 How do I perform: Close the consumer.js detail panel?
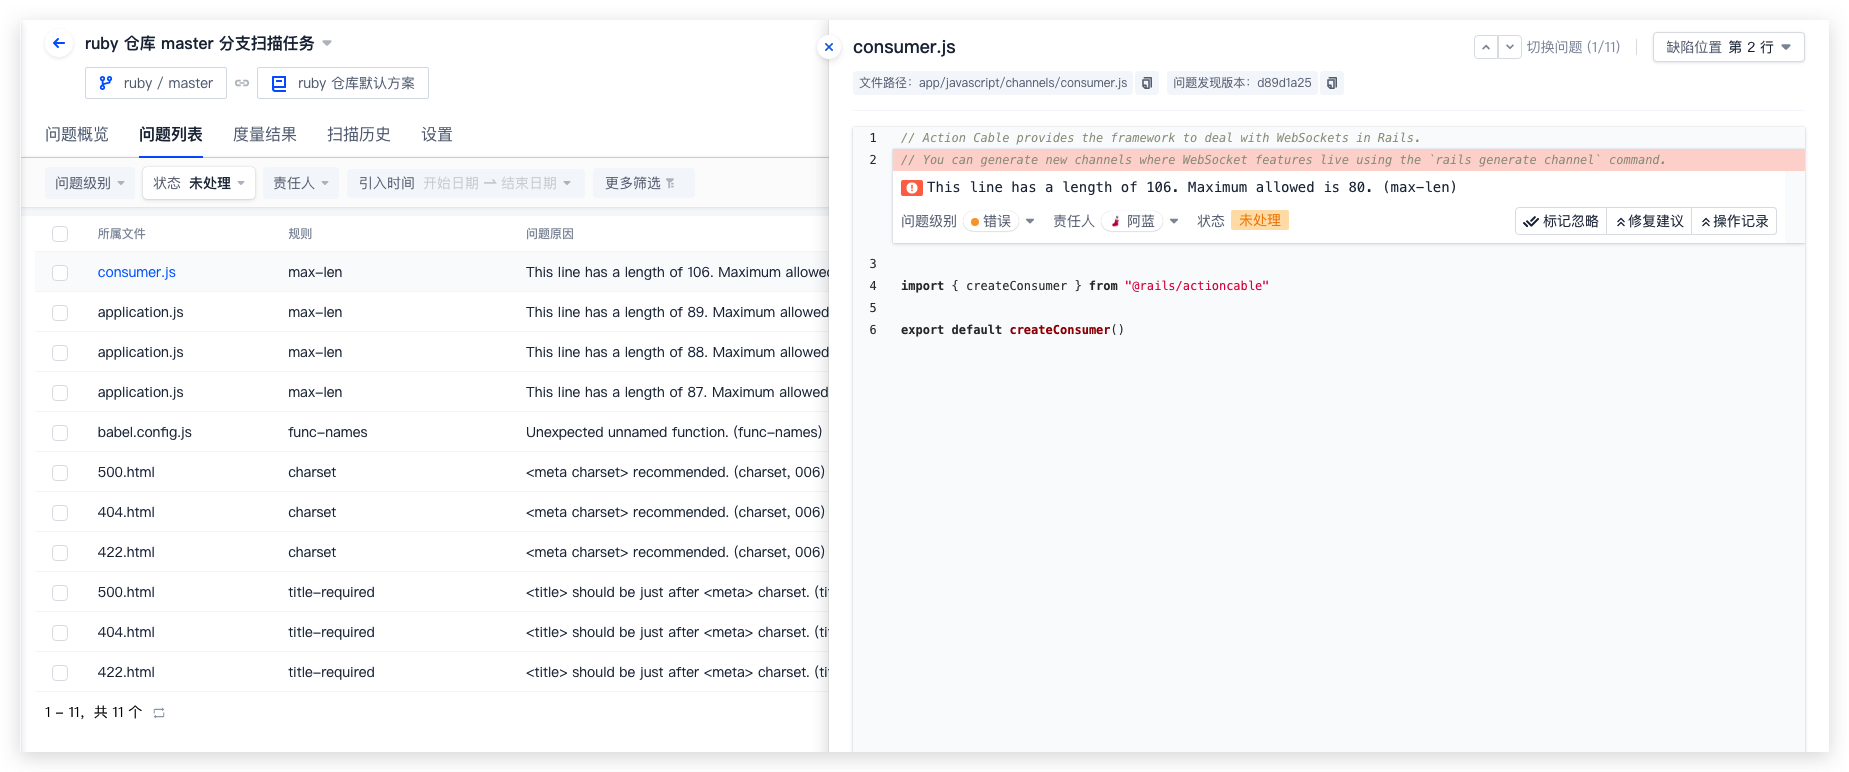point(828,47)
